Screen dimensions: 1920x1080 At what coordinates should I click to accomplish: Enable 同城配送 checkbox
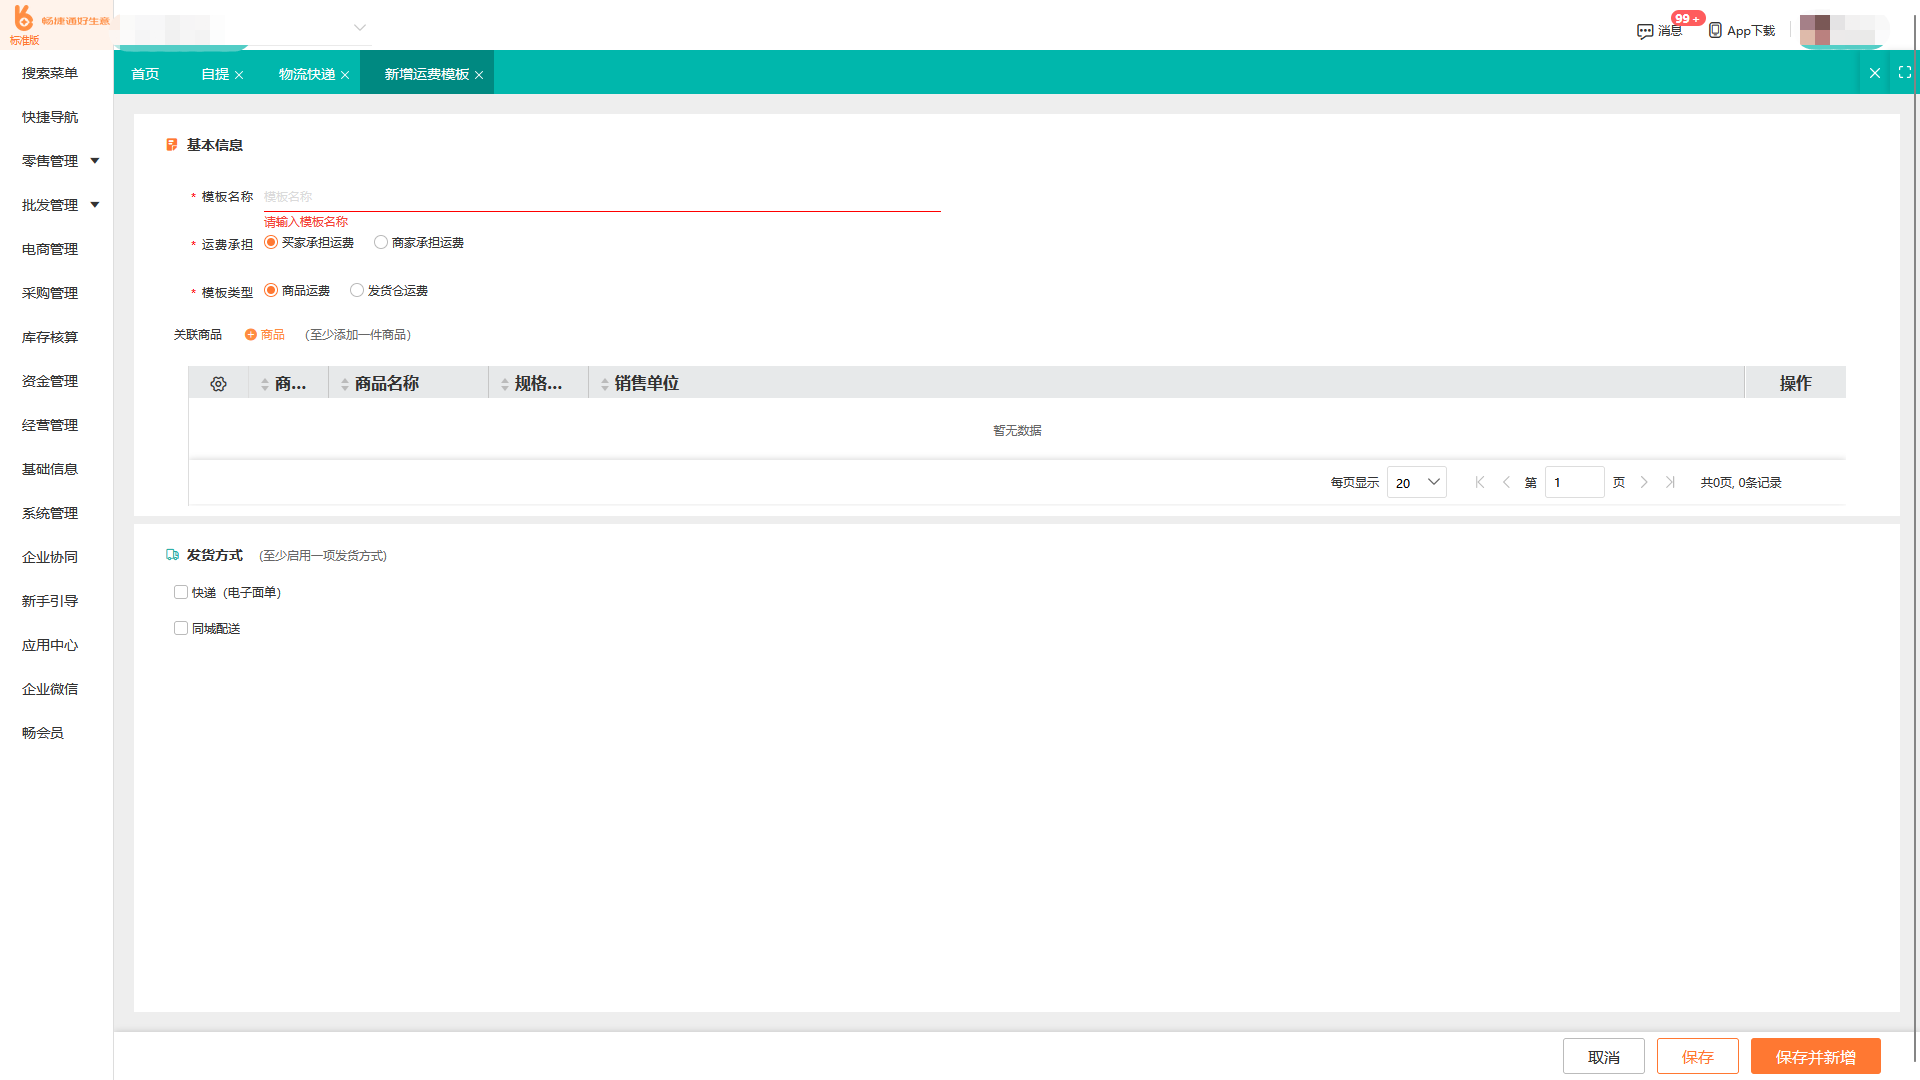[x=181, y=626]
